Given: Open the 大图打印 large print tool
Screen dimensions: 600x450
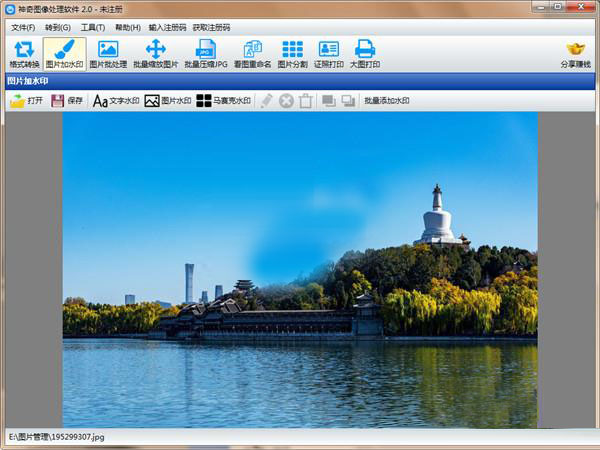Looking at the screenshot, I should coord(365,54).
